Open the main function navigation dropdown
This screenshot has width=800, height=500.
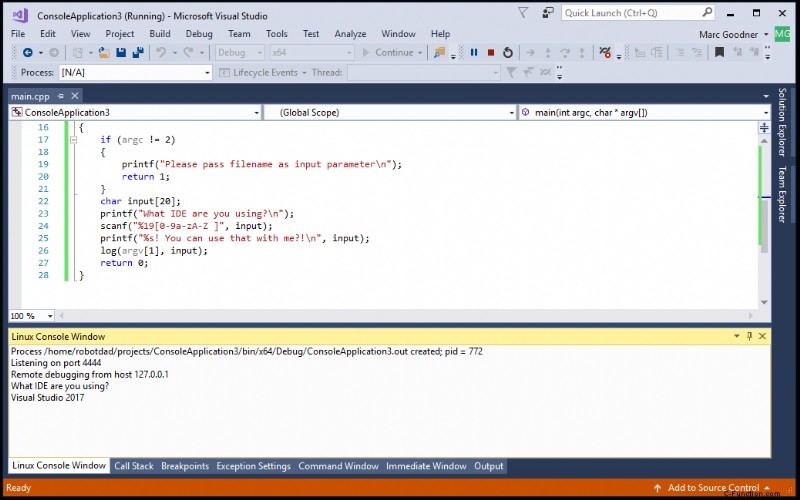click(765, 113)
